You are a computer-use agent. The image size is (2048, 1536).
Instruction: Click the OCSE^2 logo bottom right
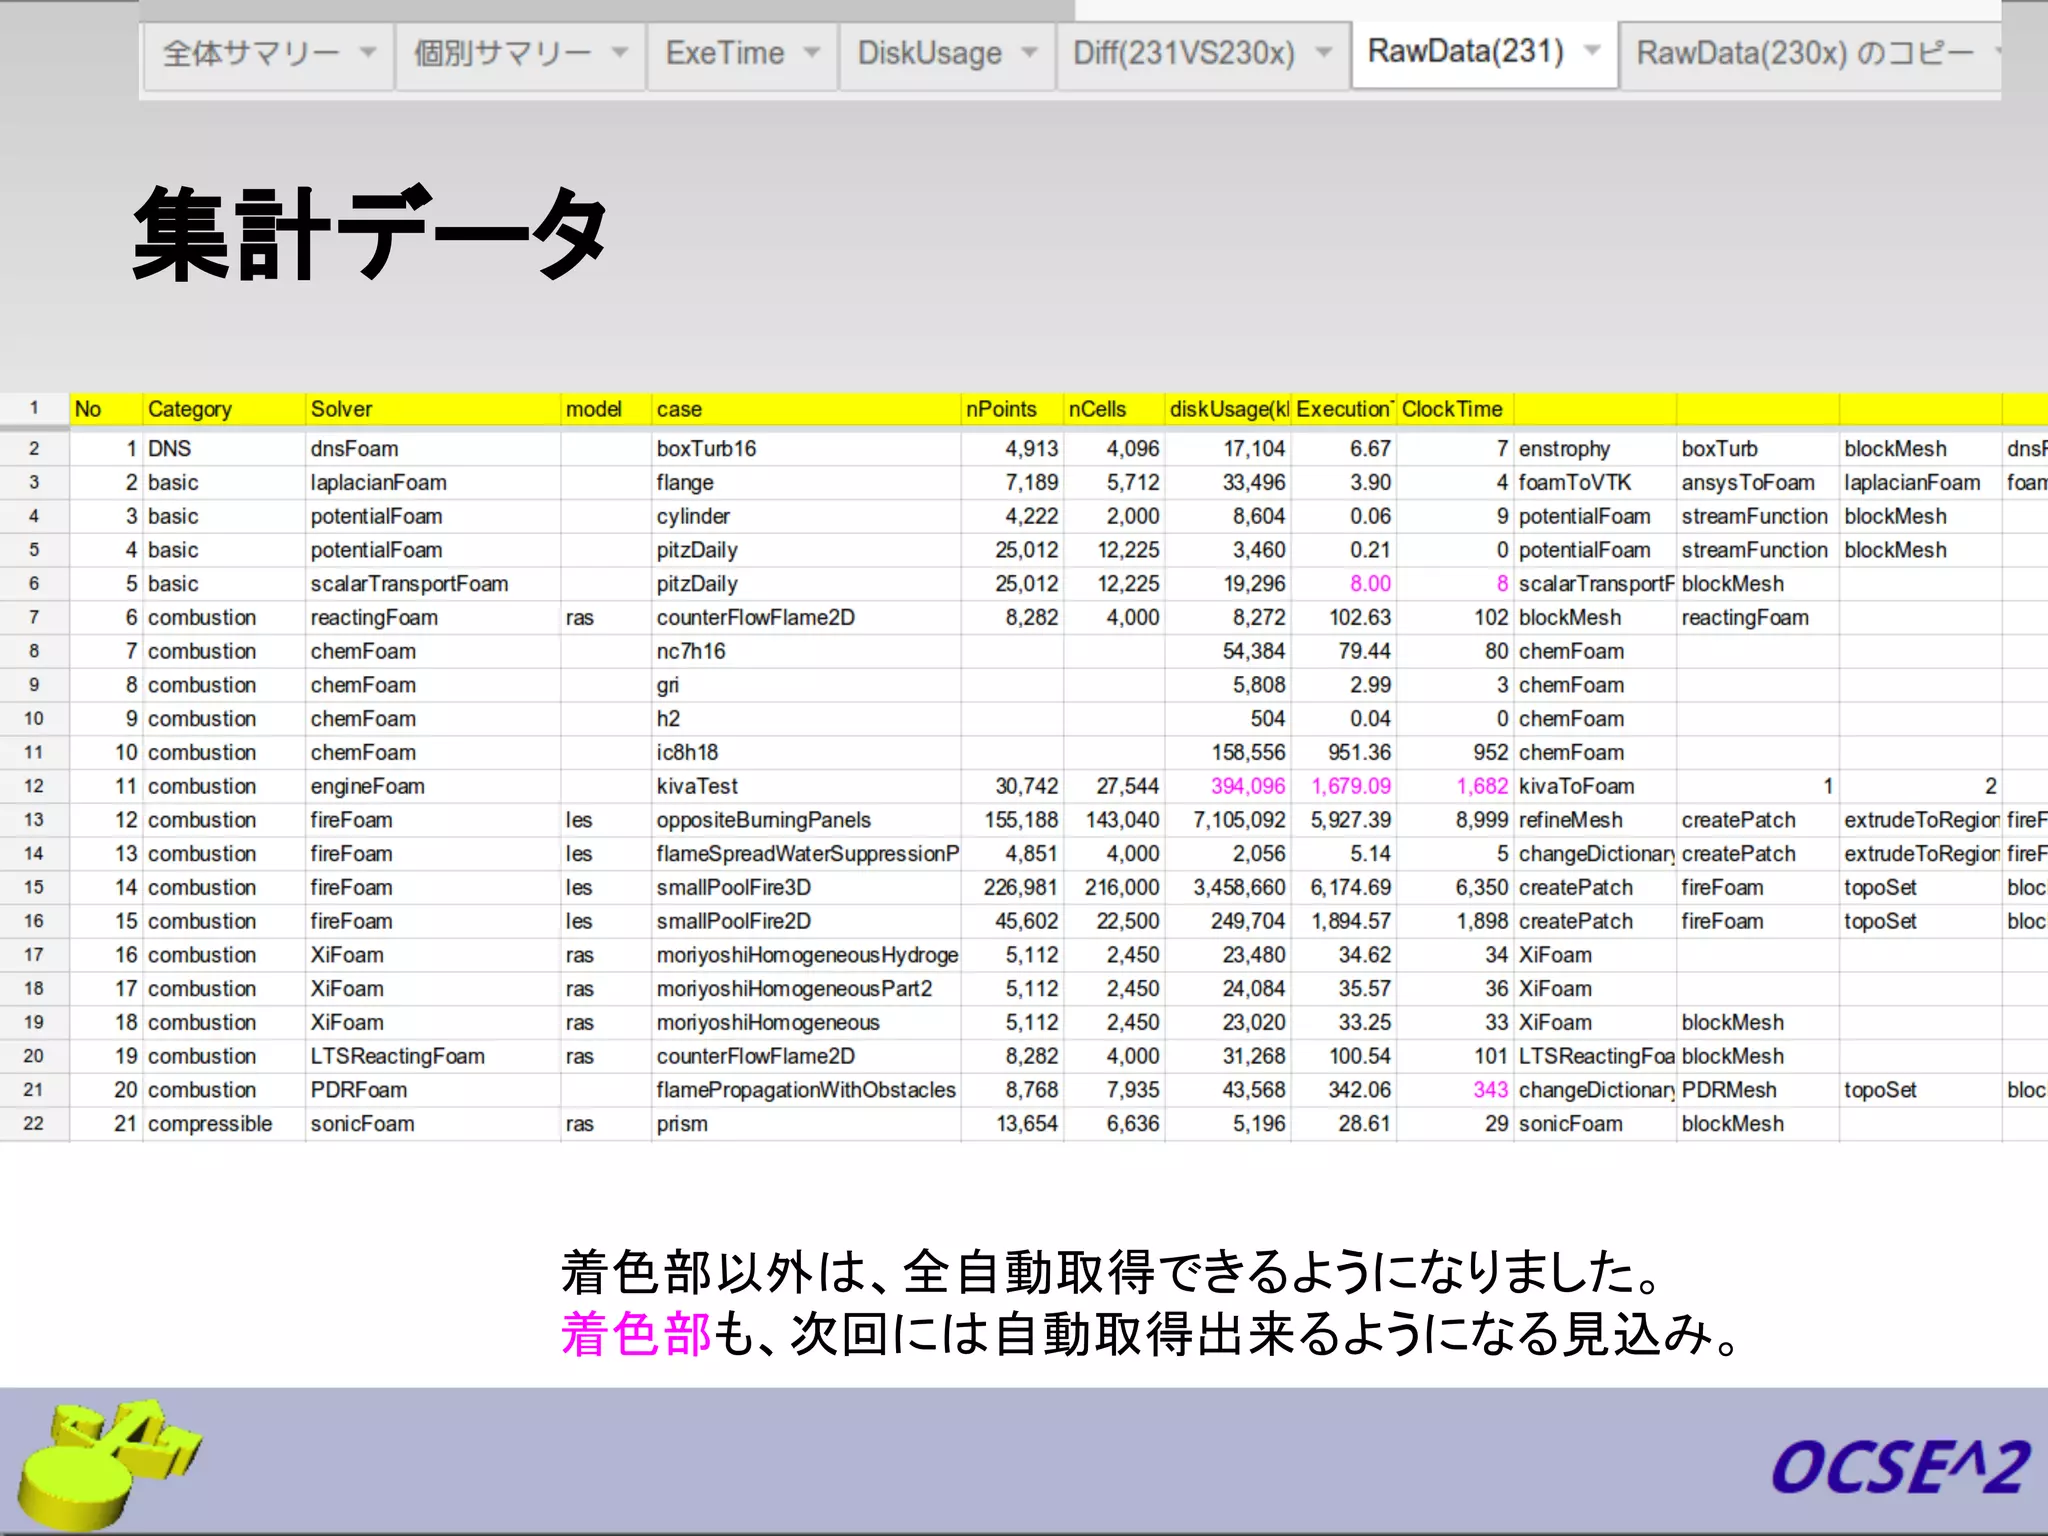(x=1901, y=1466)
